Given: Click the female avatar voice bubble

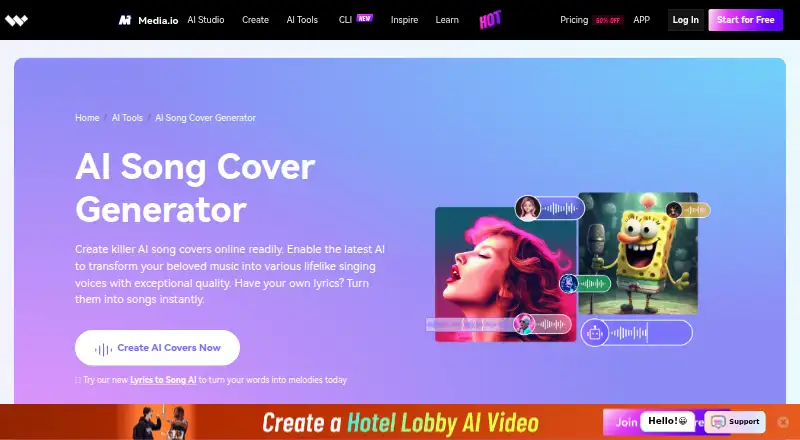Looking at the screenshot, I should point(549,208).
